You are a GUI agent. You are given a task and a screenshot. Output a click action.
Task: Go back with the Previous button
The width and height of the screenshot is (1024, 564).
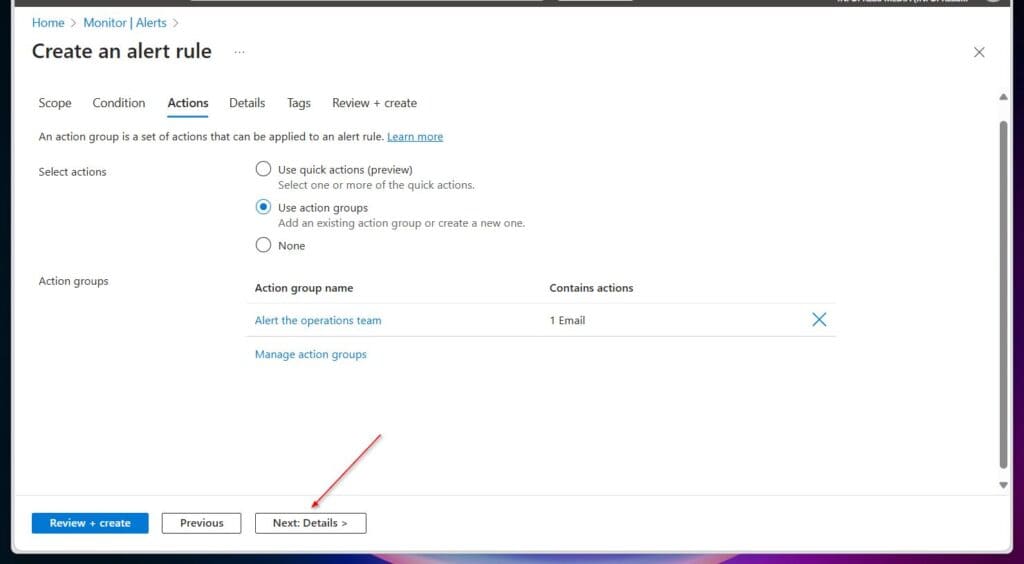click(201, 523)
